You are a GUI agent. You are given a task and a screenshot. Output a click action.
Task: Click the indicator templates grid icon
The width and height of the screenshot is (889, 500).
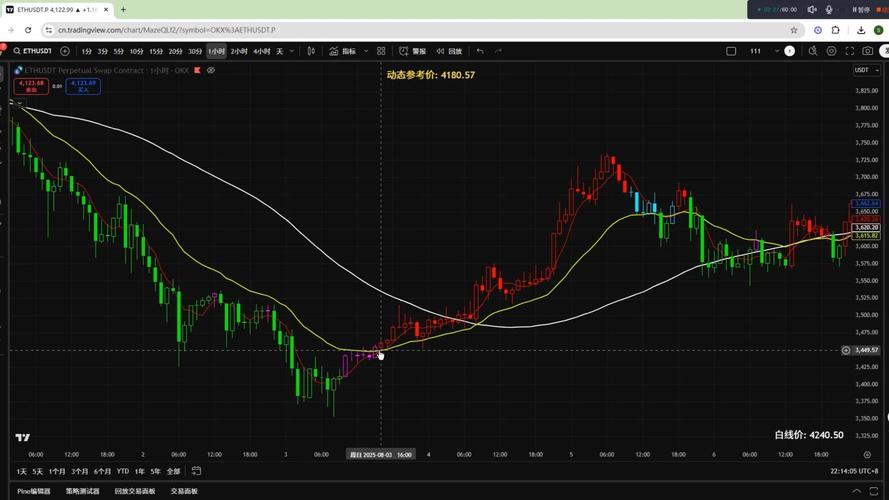click(380, 51)
